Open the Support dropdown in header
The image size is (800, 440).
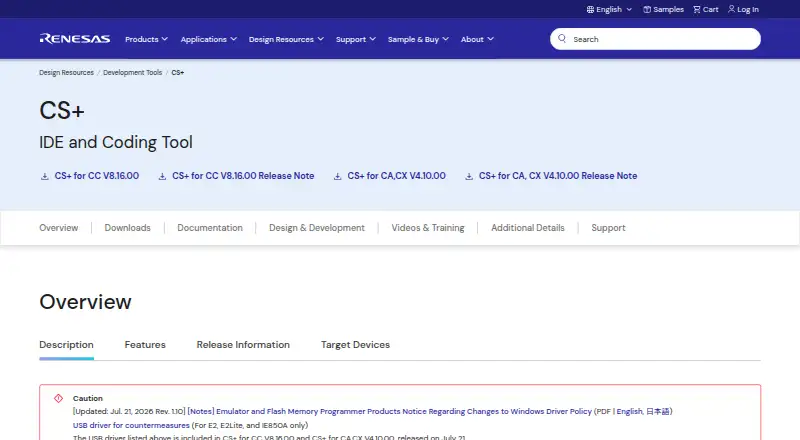pyautogui.click(x=356, y=39)
